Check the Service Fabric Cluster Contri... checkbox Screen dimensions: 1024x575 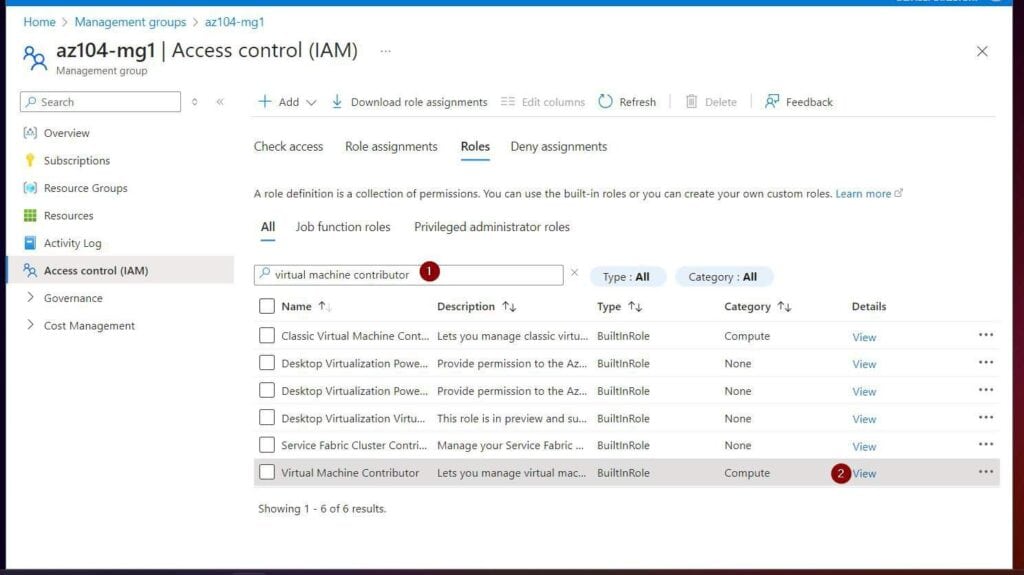click(266, 445)
